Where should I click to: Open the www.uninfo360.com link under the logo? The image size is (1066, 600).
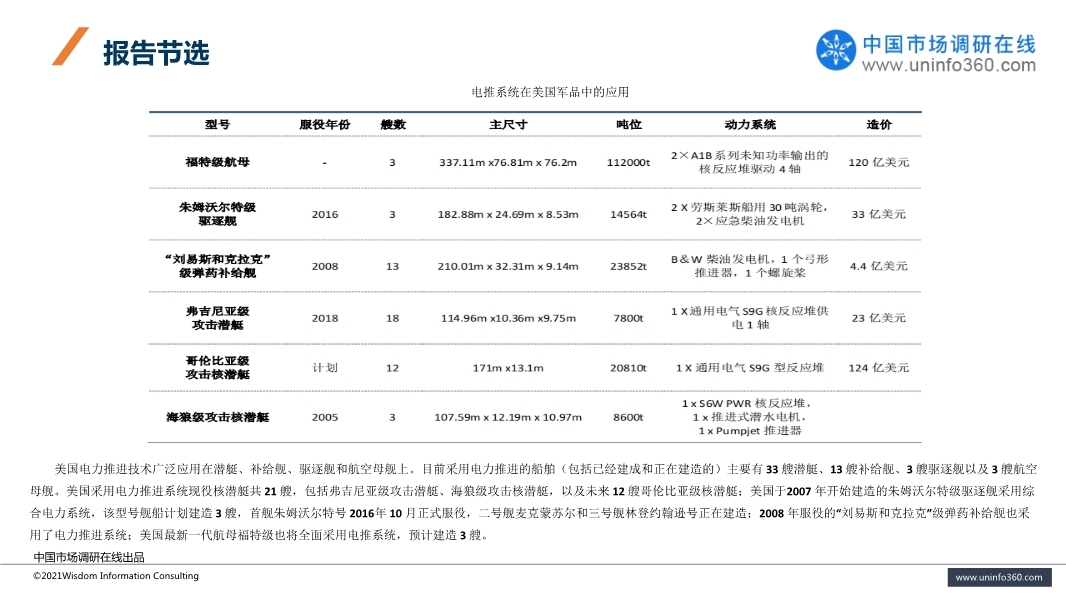948,66
